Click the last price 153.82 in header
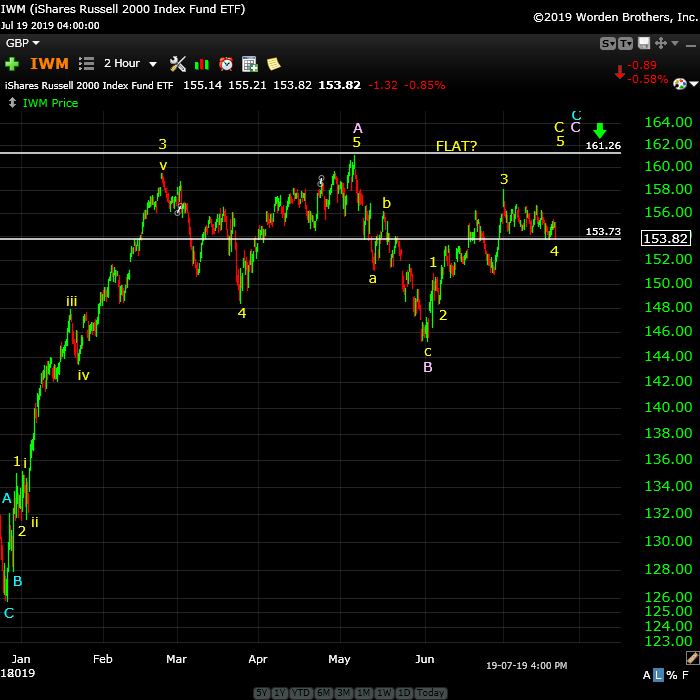Image resolution: width=700 pixels, height=700 pixels. [339, 85]
